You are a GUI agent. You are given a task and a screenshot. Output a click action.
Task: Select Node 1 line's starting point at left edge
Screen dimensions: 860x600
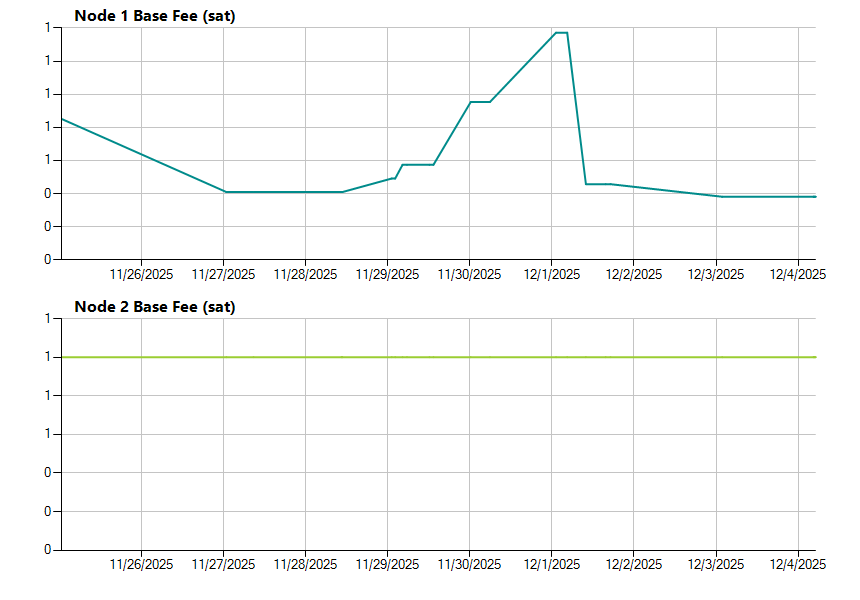point(64,120)
